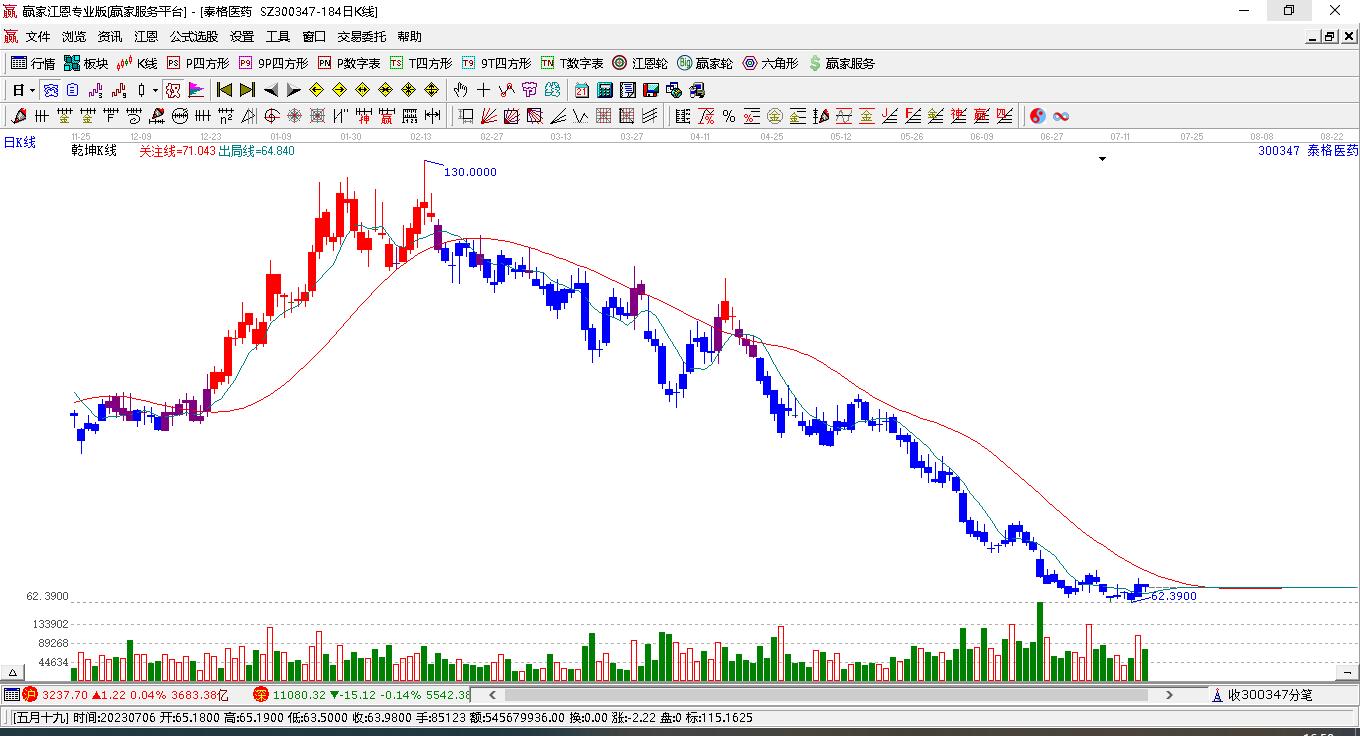Screen dimensions: 1360x736
Task: Open the 日 period dropdown arrow
Action: point(32,90)
